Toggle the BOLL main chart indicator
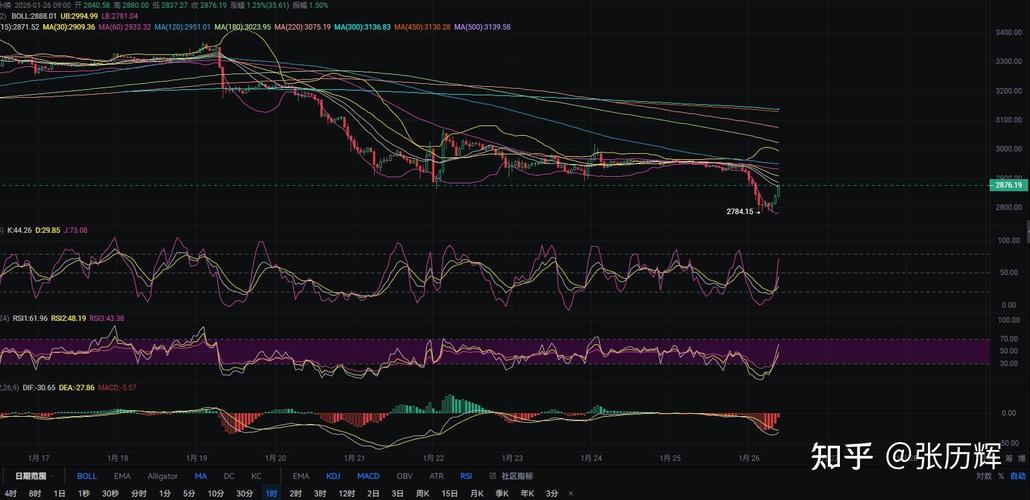 pos(87,476)
